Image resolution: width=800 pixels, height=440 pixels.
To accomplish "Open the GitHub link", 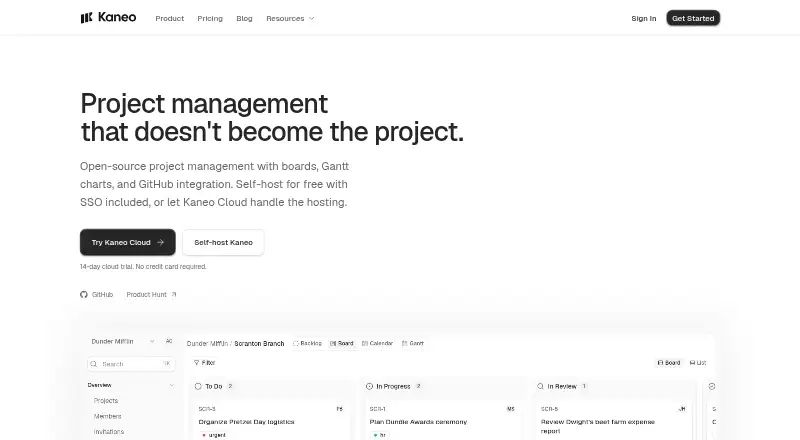I will click(x=96, y=295).
